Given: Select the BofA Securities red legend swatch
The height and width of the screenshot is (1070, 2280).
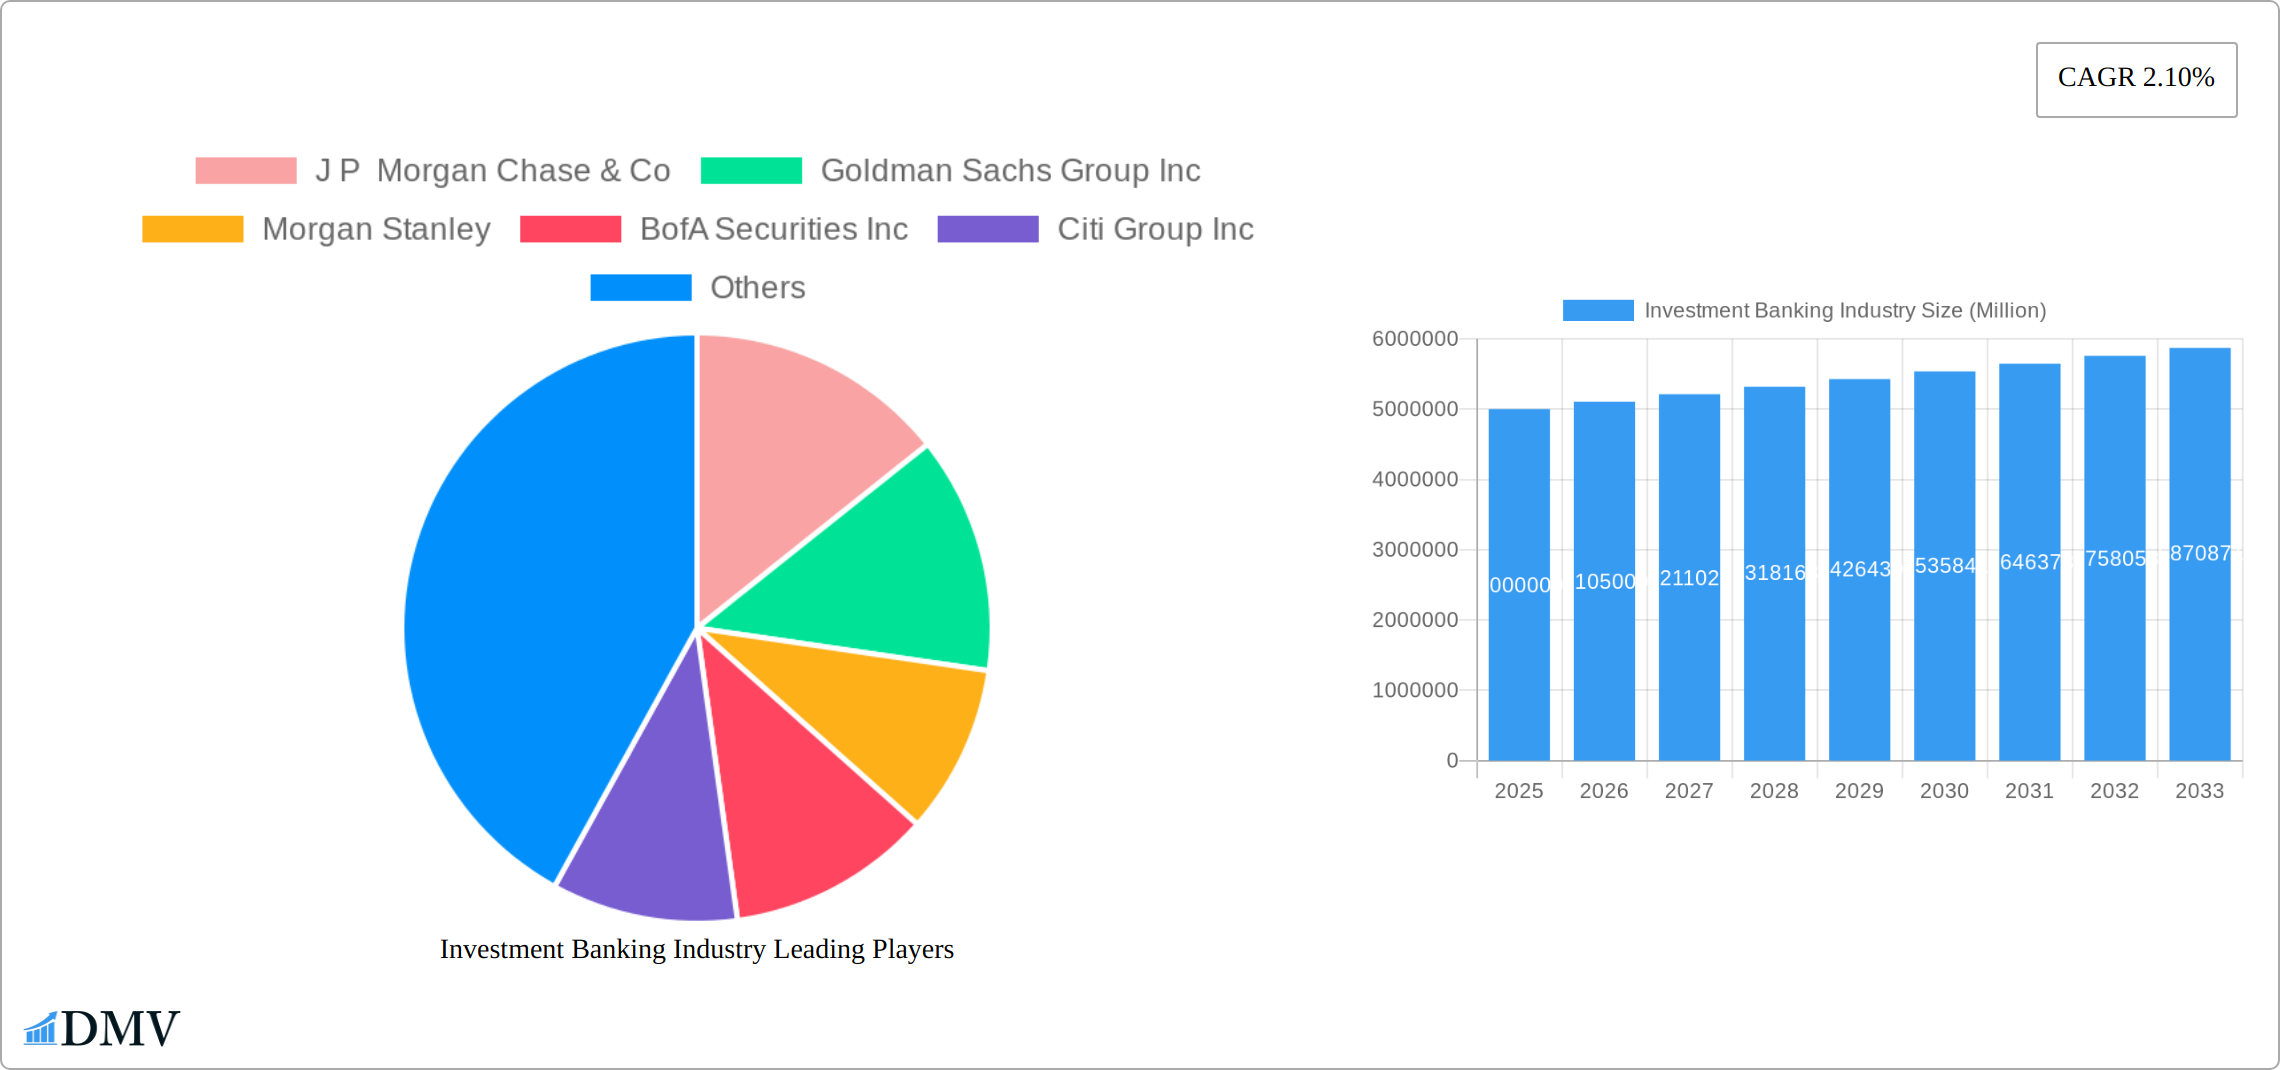Looking at the screenshot, I should pos(570,228).
